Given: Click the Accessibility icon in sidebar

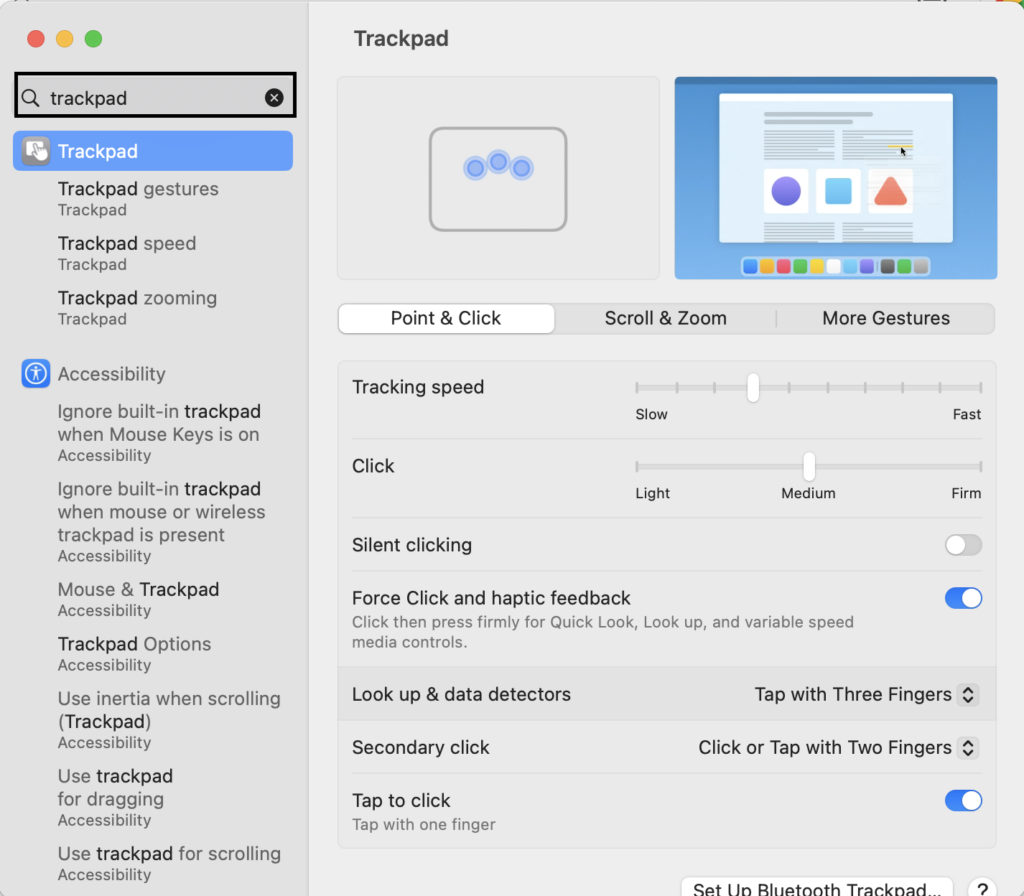Looking at the screenshot, I should coord(37,374).
